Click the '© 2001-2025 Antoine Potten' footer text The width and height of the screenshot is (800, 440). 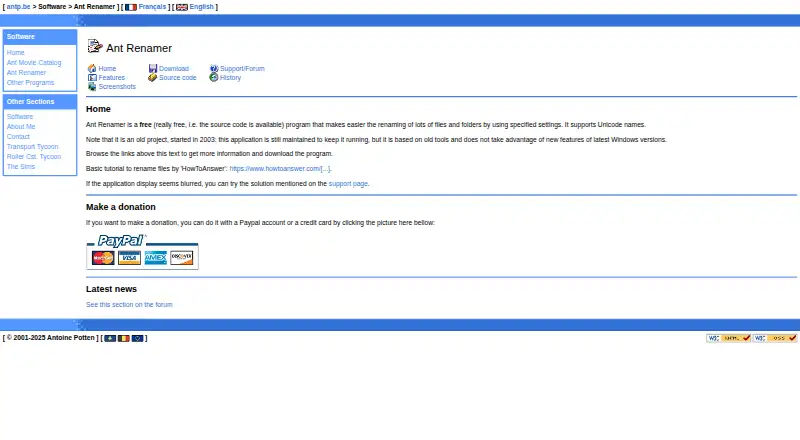(51, 338)
